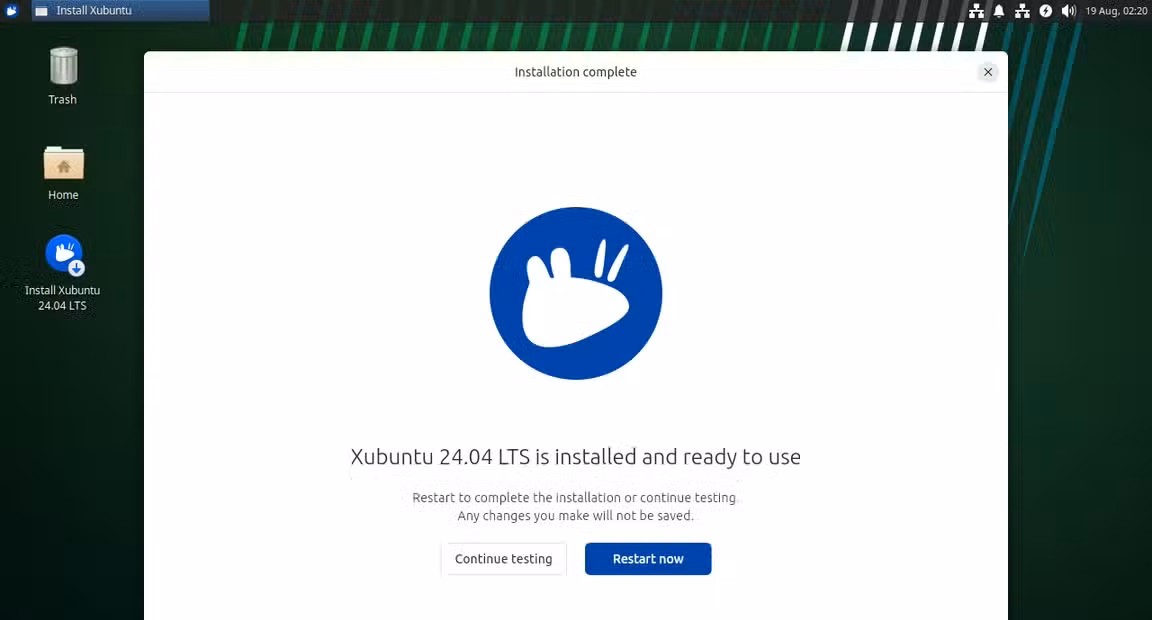Click the 'Installation complete' title text

(575, 72)
